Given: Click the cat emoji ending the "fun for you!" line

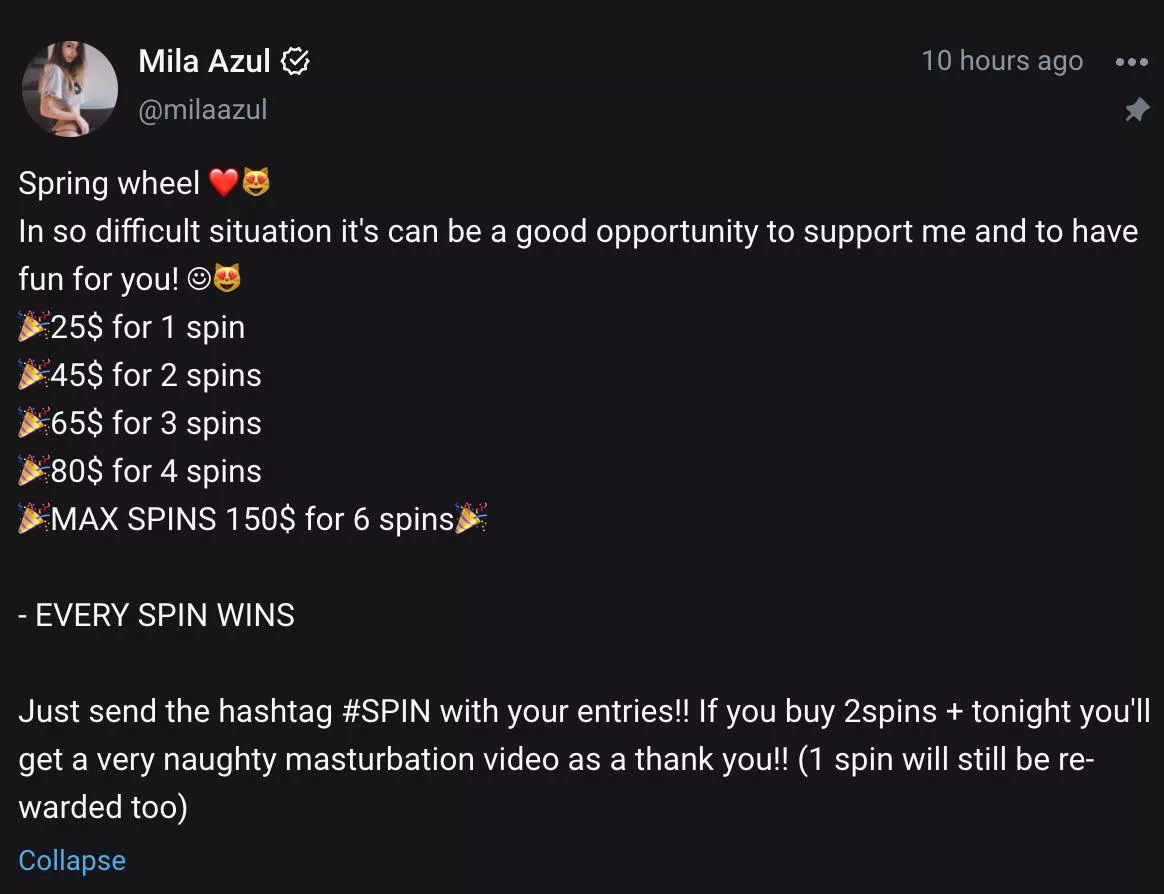Looking at the screenshot, I should pyautogui.click(x=227, y=280).
